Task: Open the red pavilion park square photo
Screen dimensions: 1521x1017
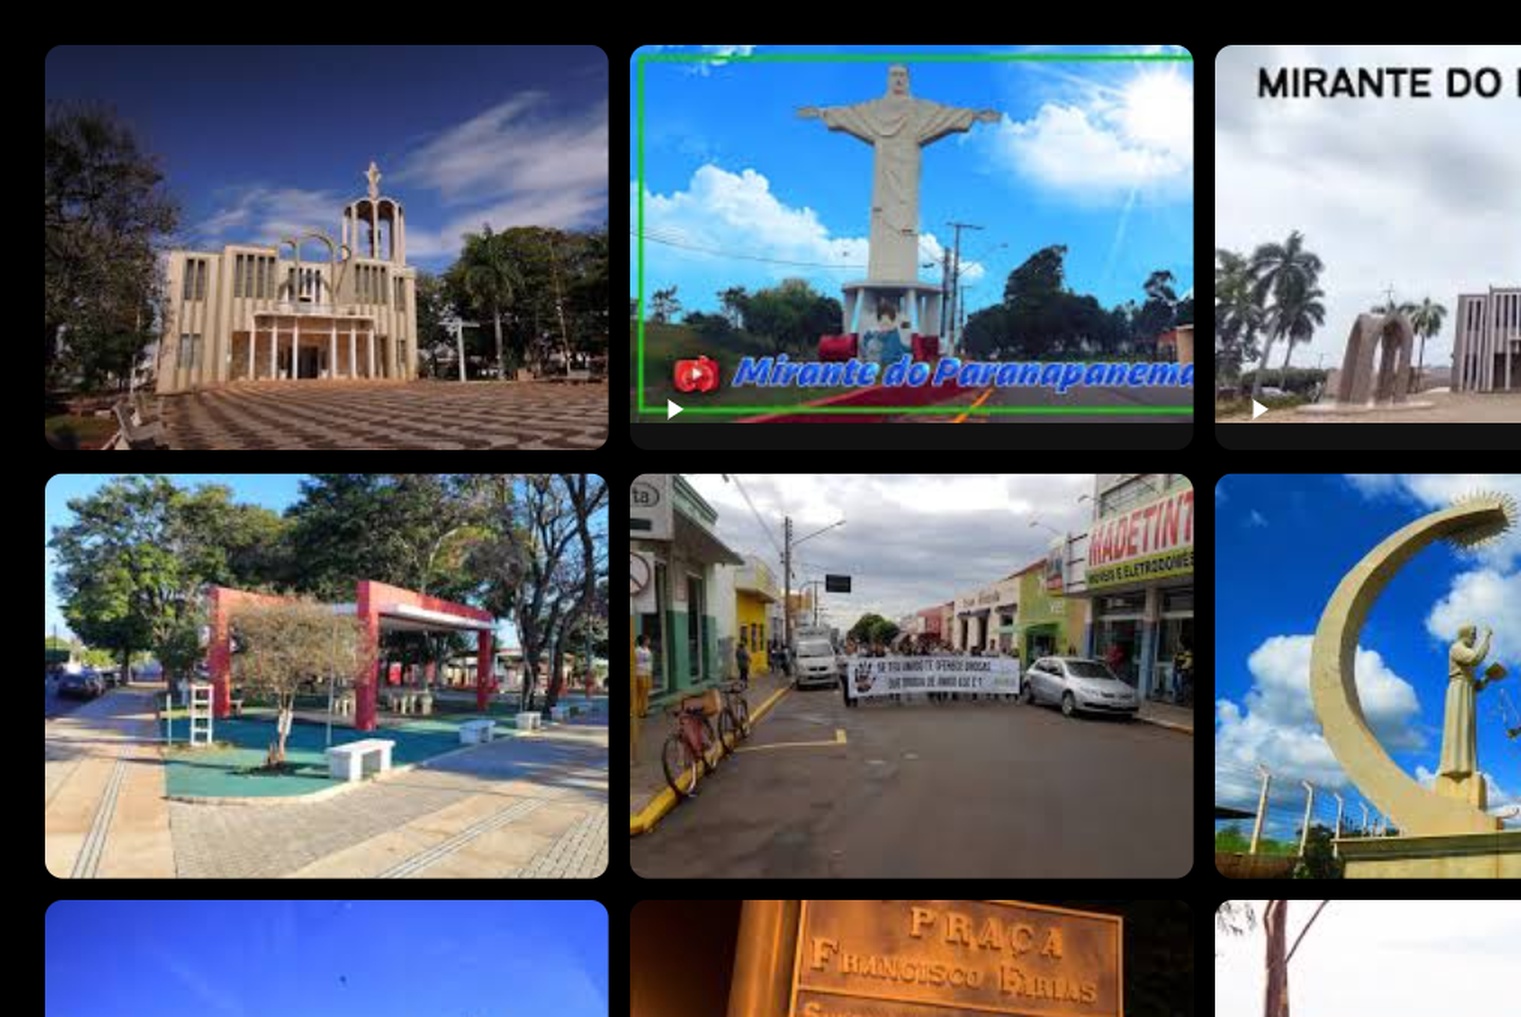Action: coord(326,676)
